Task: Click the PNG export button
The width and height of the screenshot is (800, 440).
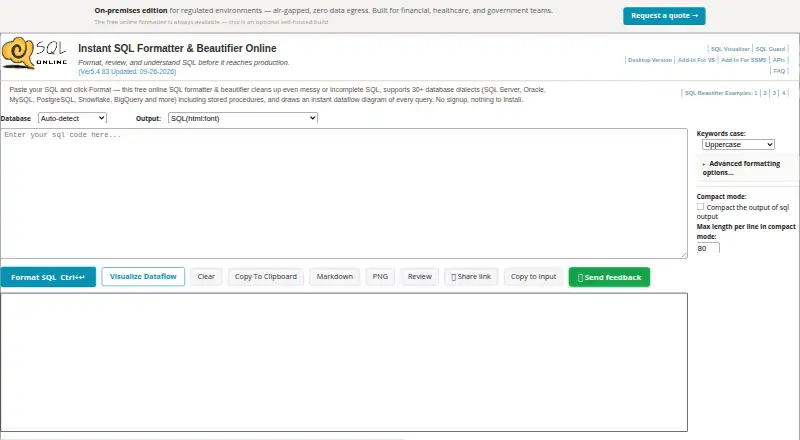Action: (x=380, y=277)
